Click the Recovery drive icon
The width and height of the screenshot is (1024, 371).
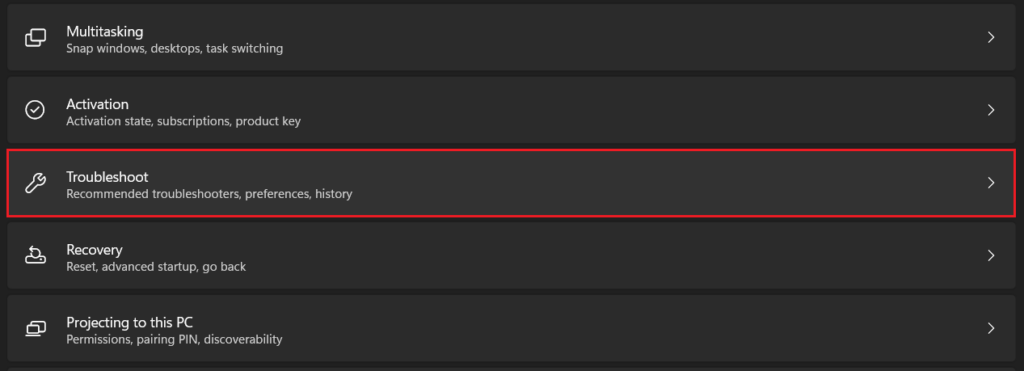(x=35, y=255)
